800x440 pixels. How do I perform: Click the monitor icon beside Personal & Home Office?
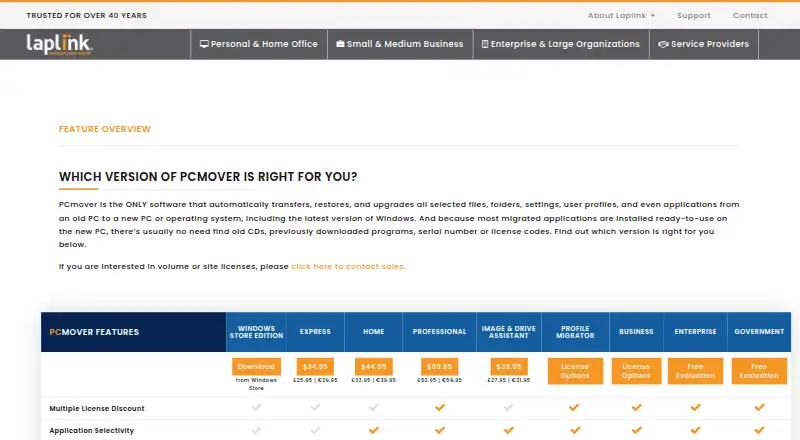coord(204,44)
